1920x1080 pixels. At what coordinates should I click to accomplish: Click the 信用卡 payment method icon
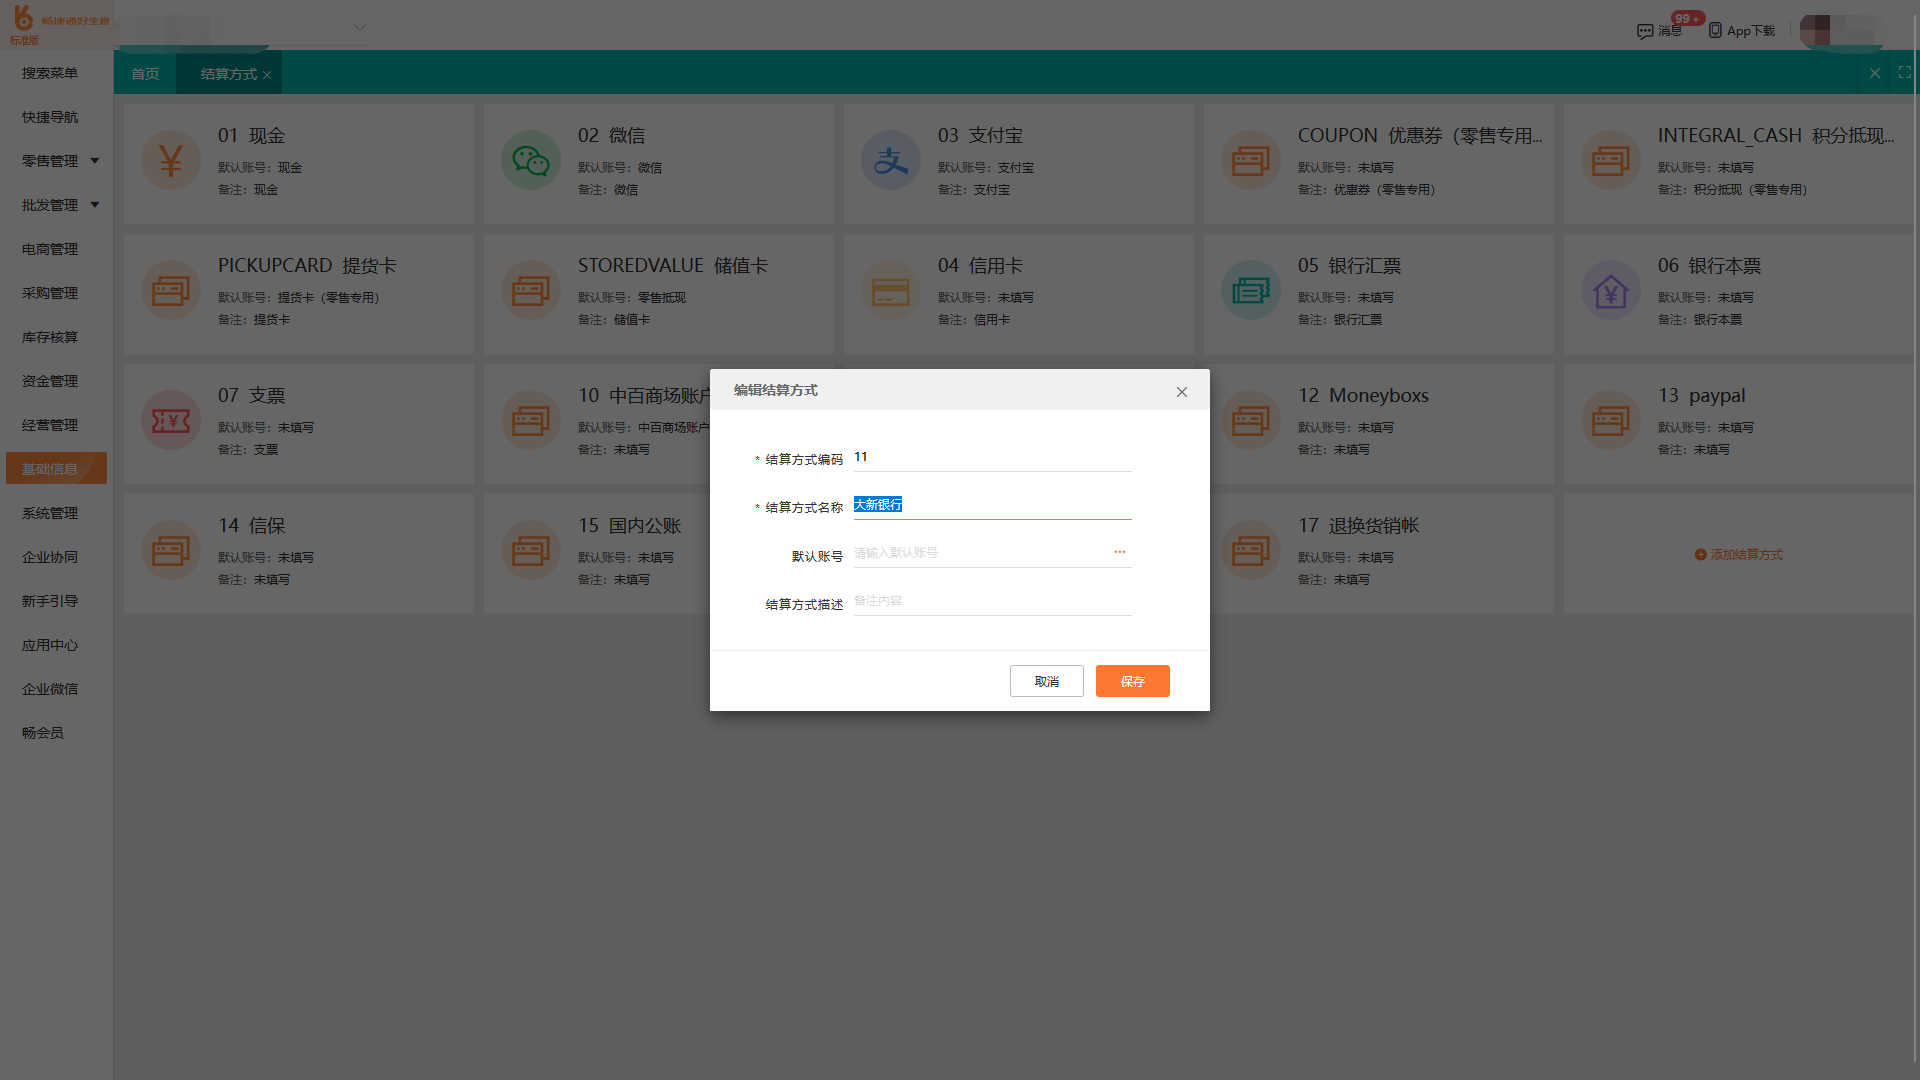891,290
